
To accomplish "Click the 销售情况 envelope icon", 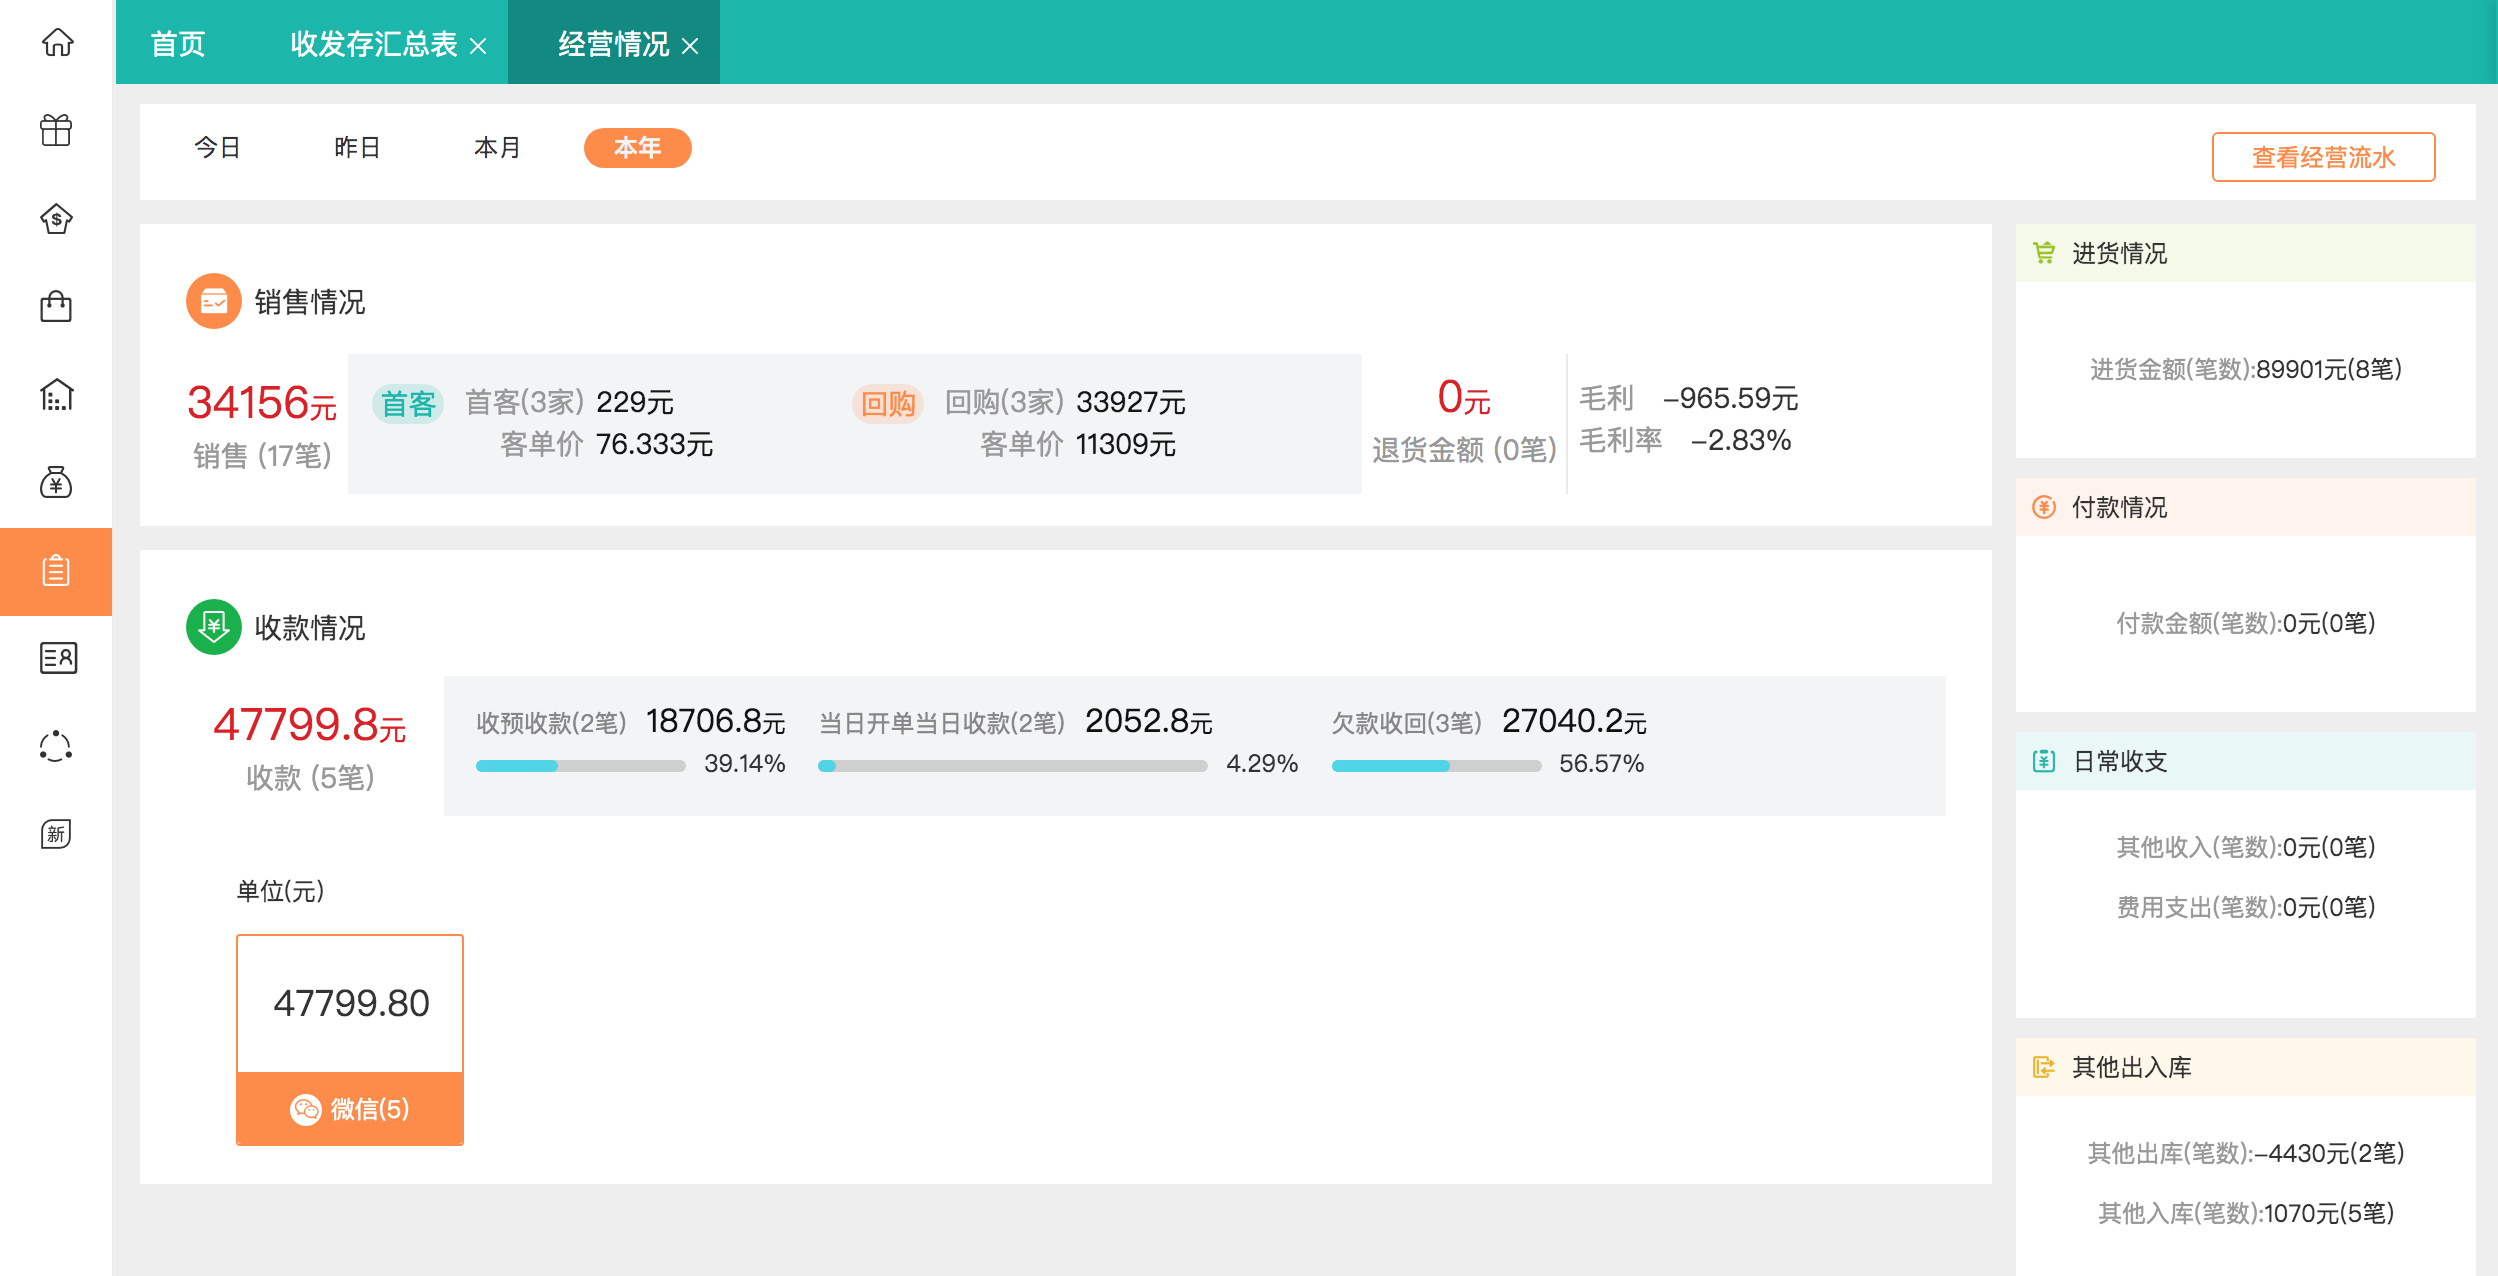I will pos(213,299).
